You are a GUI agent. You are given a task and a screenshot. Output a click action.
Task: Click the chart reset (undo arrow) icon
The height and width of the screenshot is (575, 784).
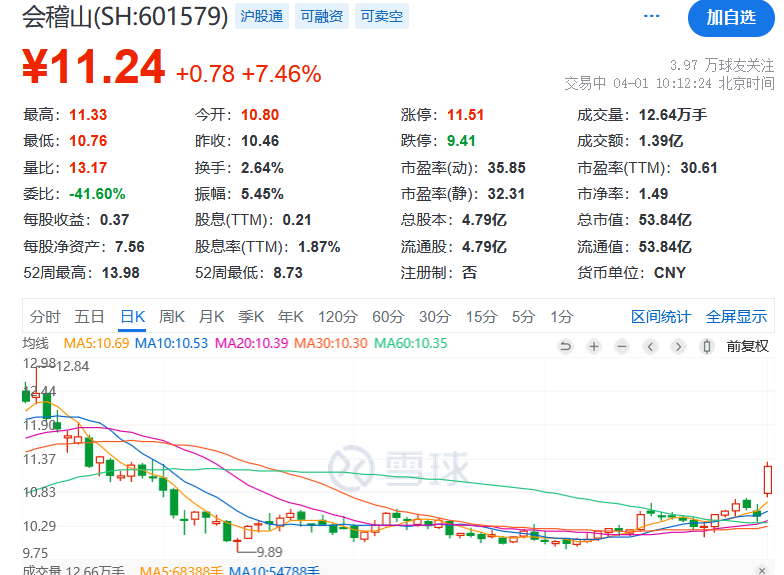pyautogui.click(x=565, y=346)
